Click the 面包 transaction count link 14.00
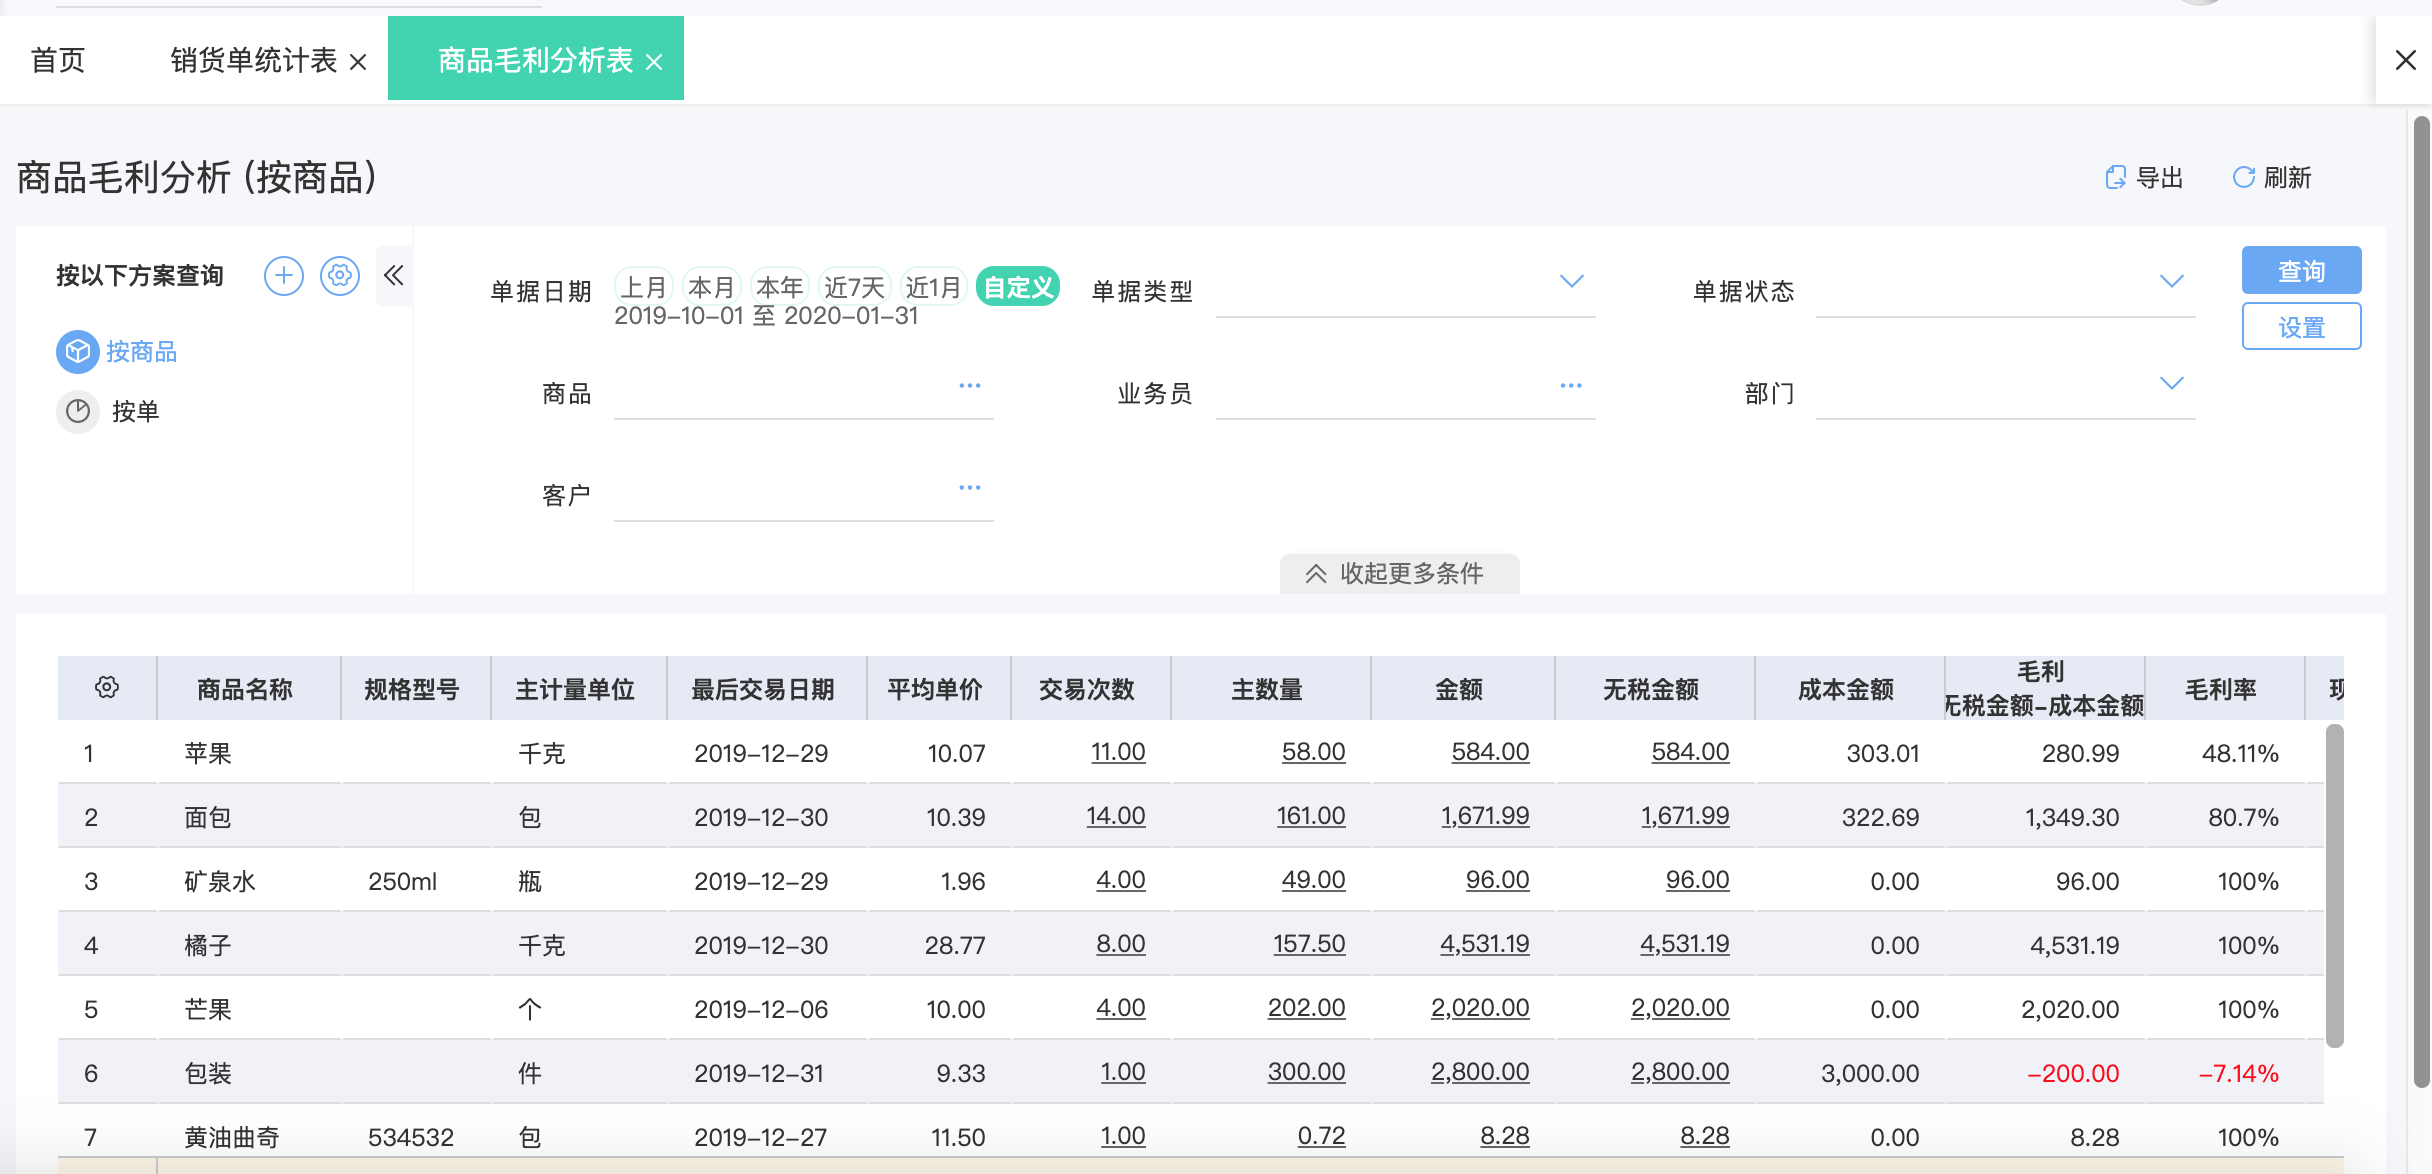The width and height of the screenshot is (2432, 1174). pyautogui.click(x=1117, y=817)
